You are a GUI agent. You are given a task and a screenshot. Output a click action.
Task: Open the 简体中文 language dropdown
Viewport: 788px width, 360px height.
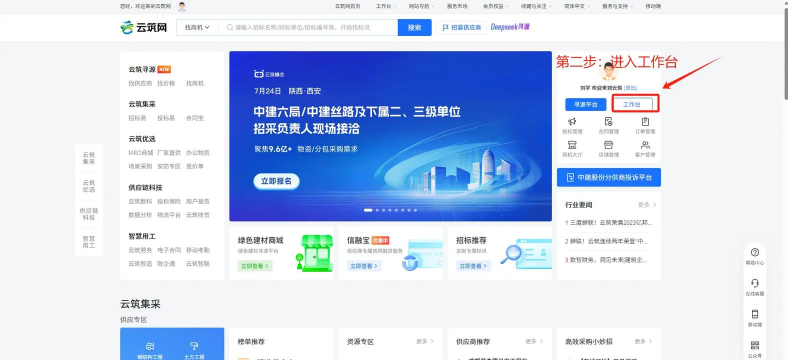point(577,7)
